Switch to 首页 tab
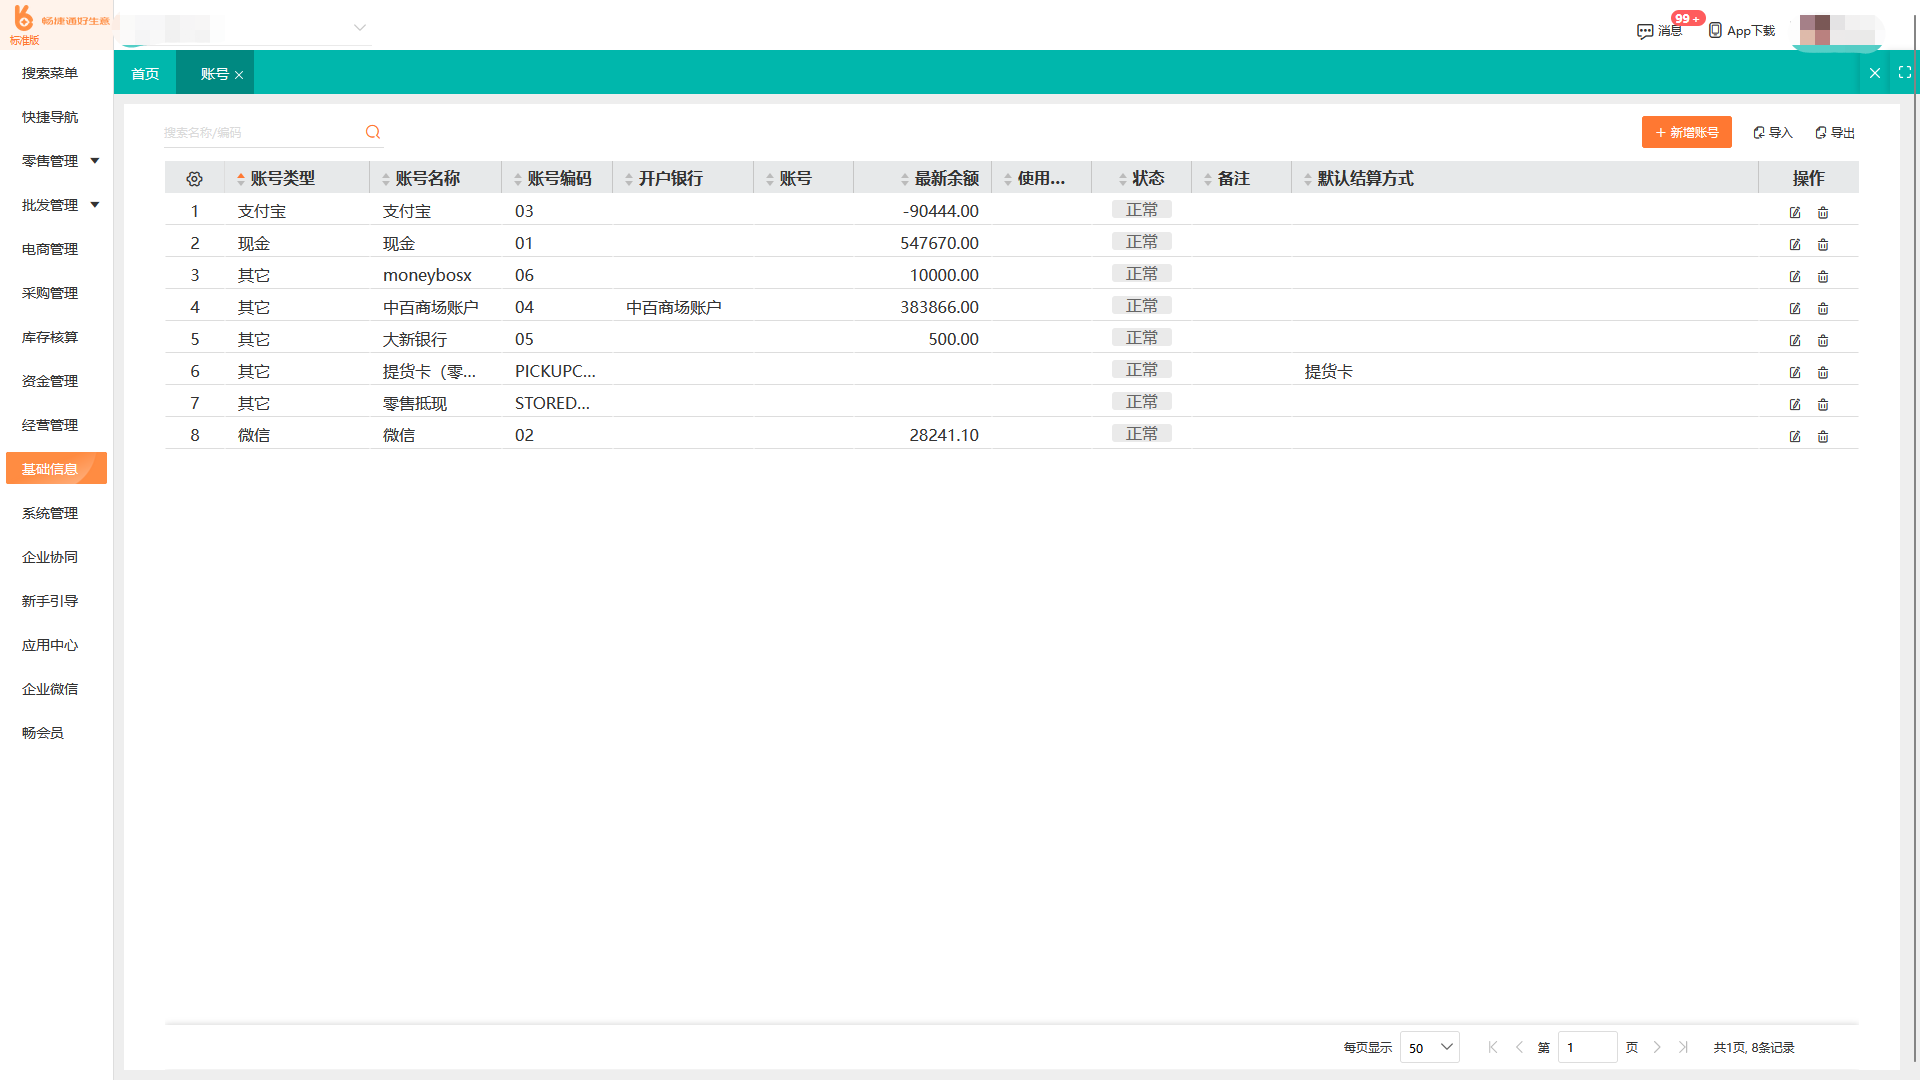Image resolution: width=1920 pixels, height=1080 pixels. pos(144,73)
